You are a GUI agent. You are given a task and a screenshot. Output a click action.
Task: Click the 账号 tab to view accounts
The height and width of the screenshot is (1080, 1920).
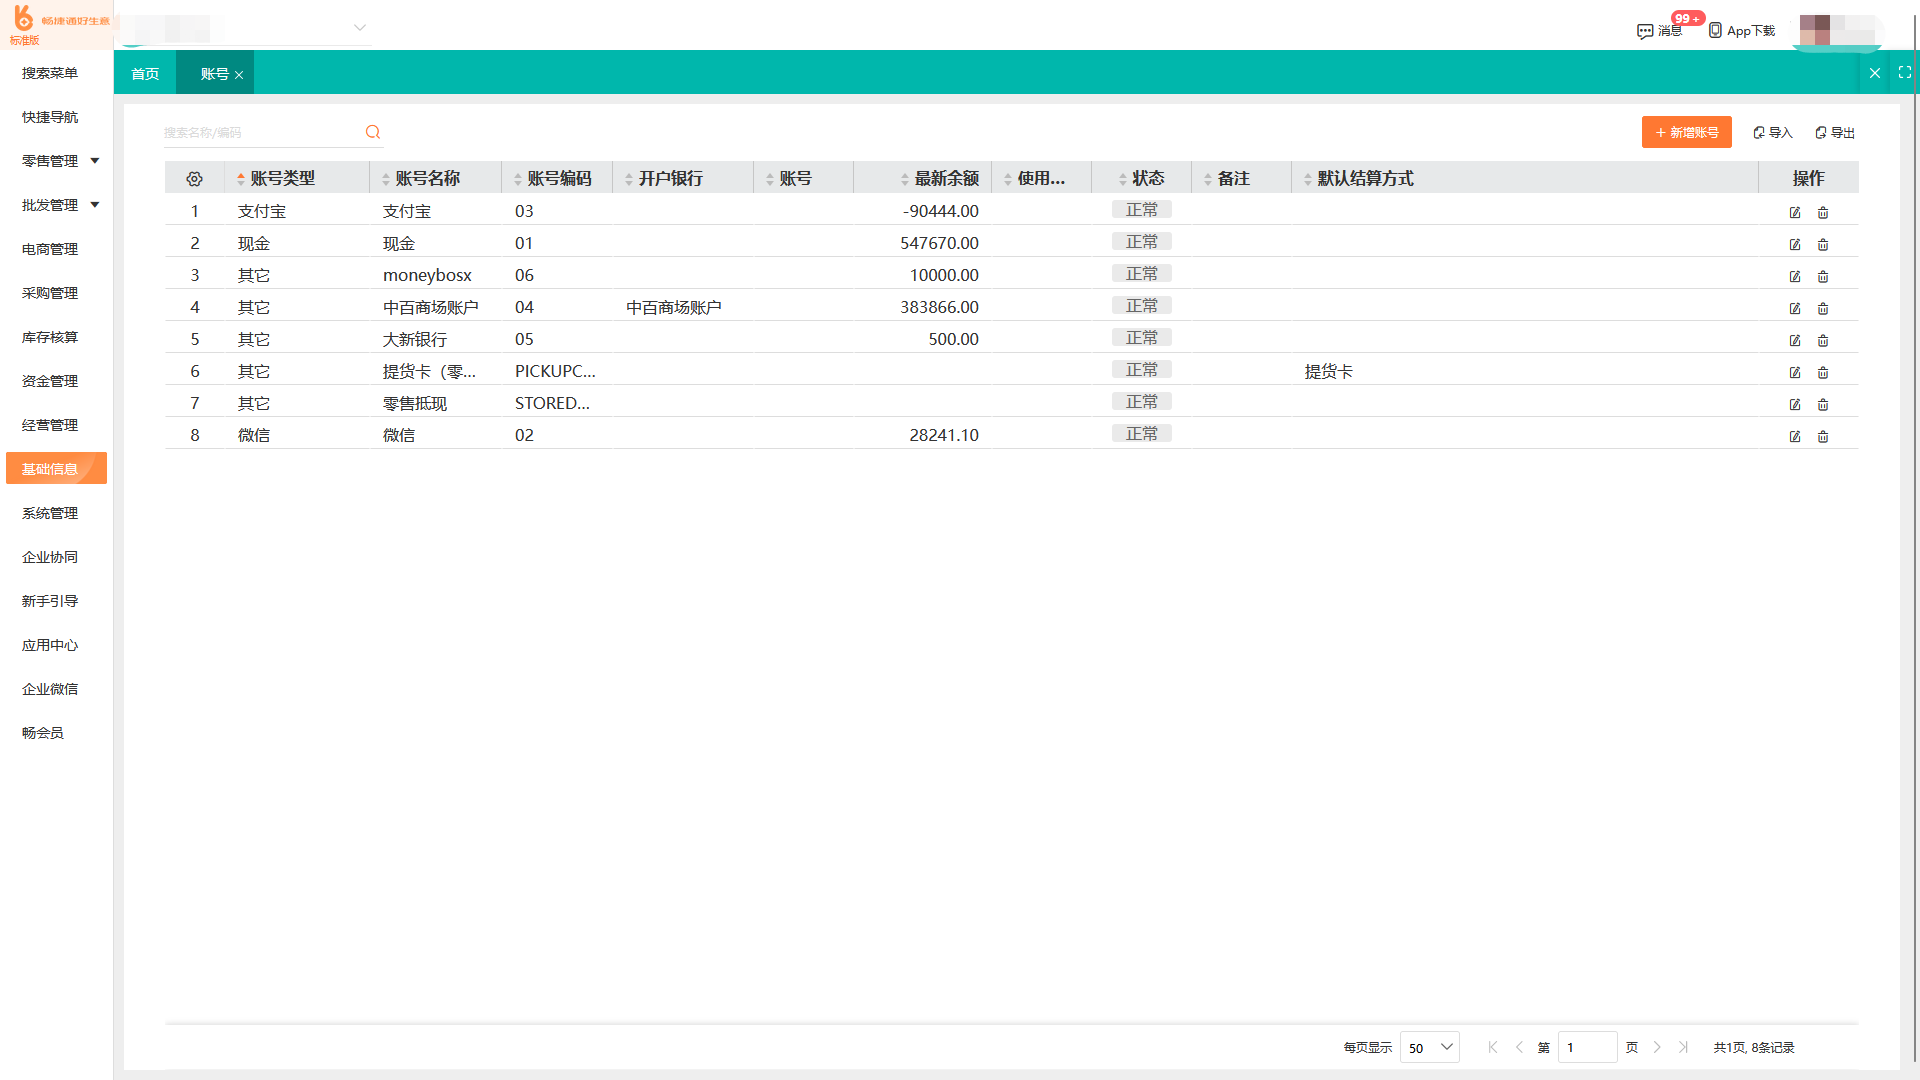coord(215,74)
